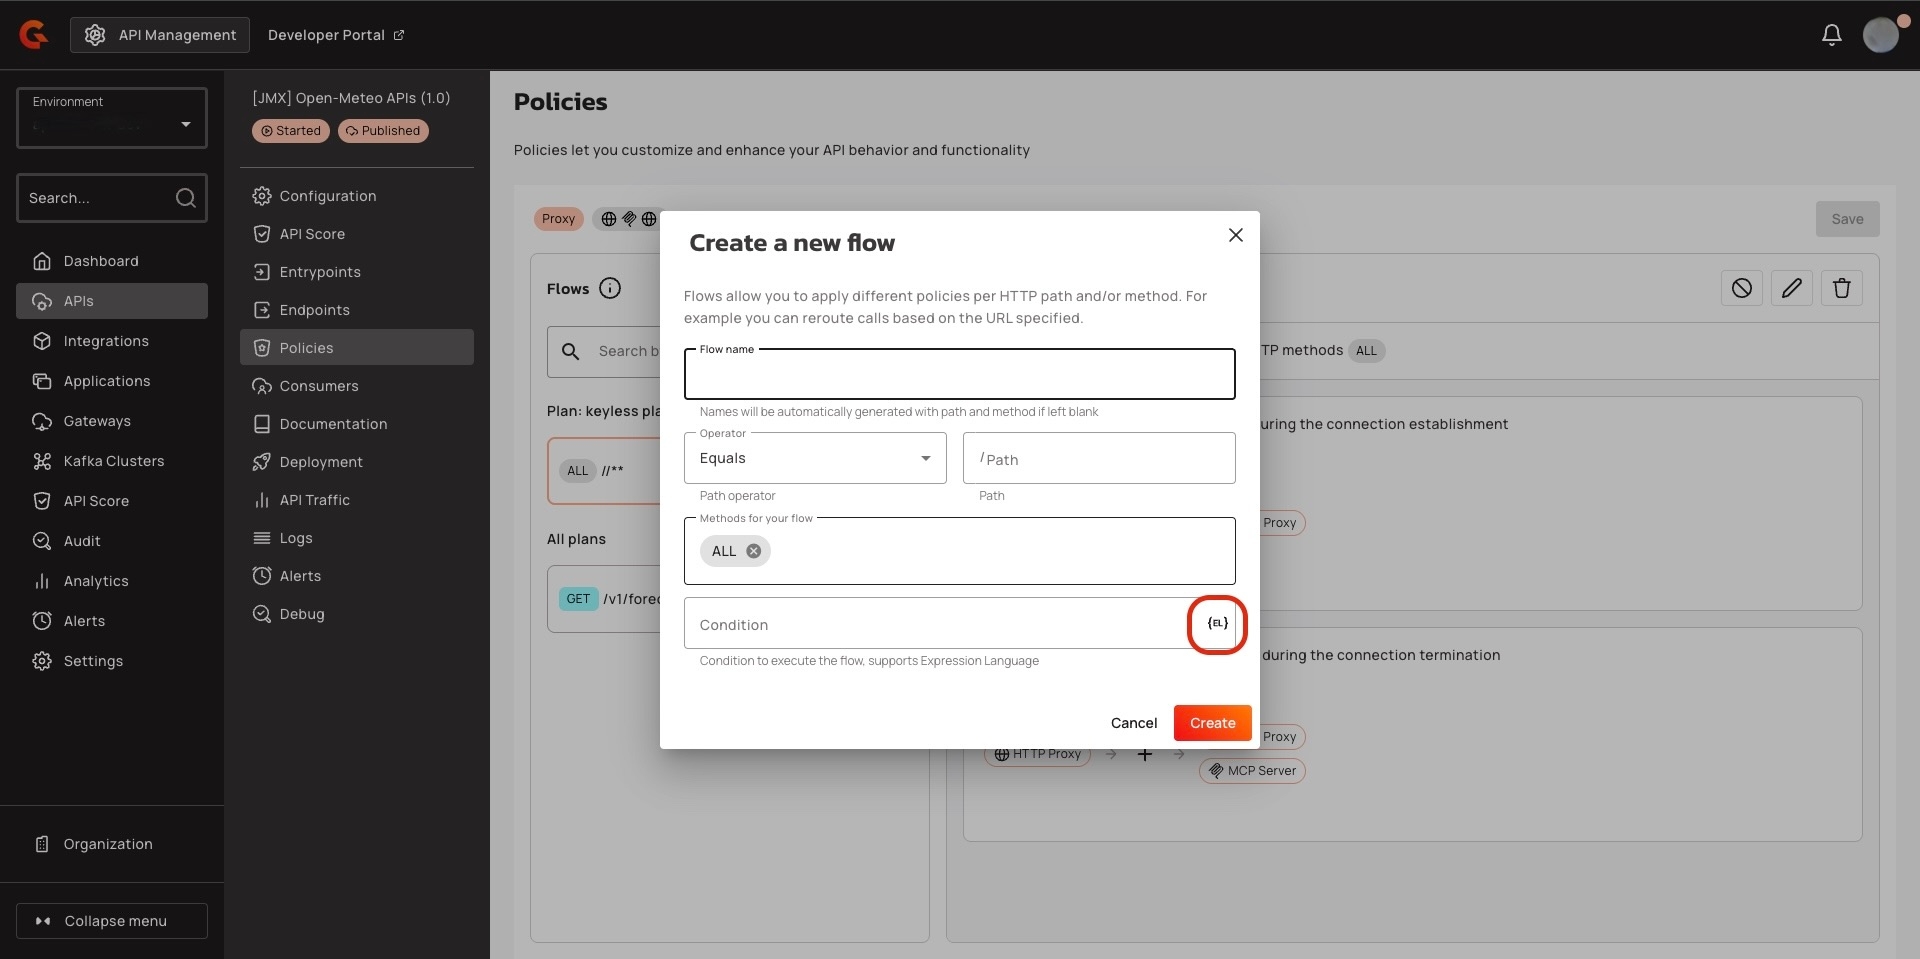Click the Flows info icon

point(610,289)
